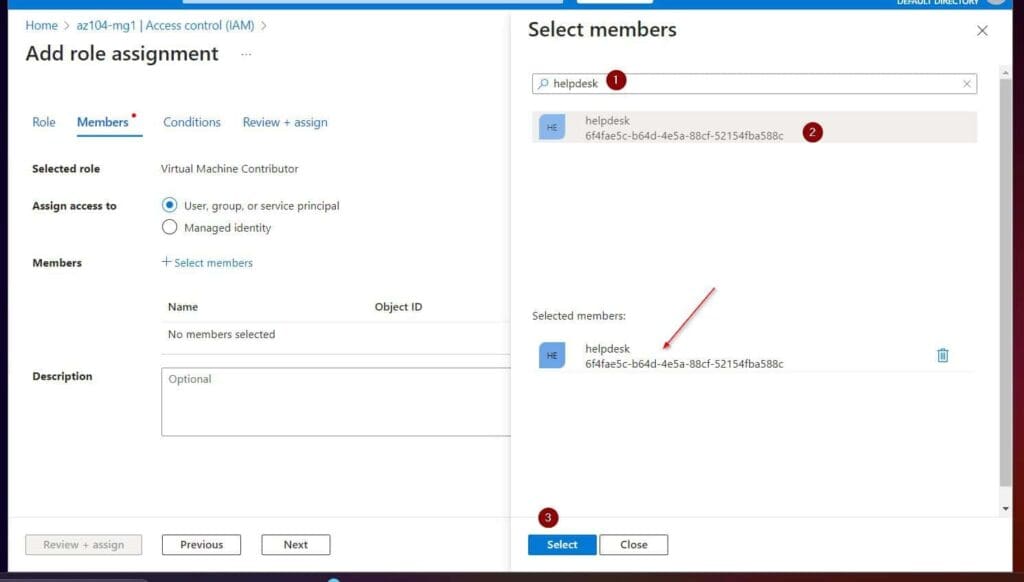1024x582 pixels.
Task: Click the Name column header
Action: point(183,307)
